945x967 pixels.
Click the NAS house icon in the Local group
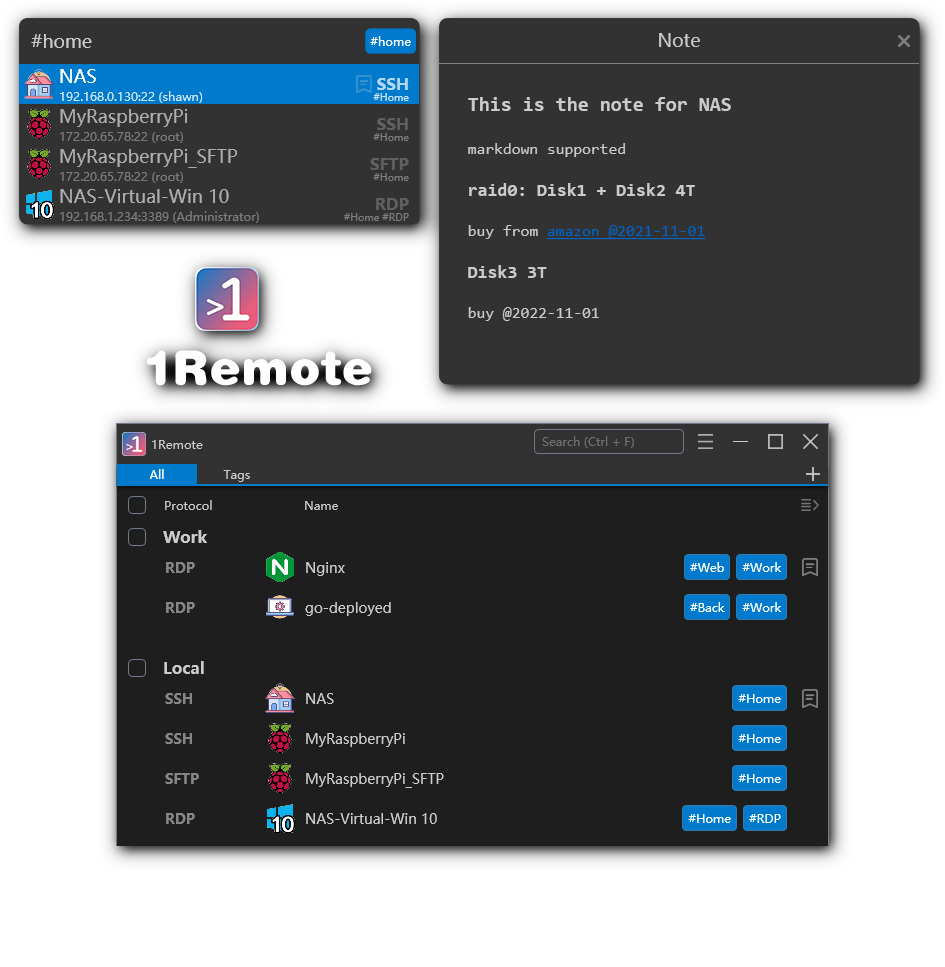click(x=279, y=698)
